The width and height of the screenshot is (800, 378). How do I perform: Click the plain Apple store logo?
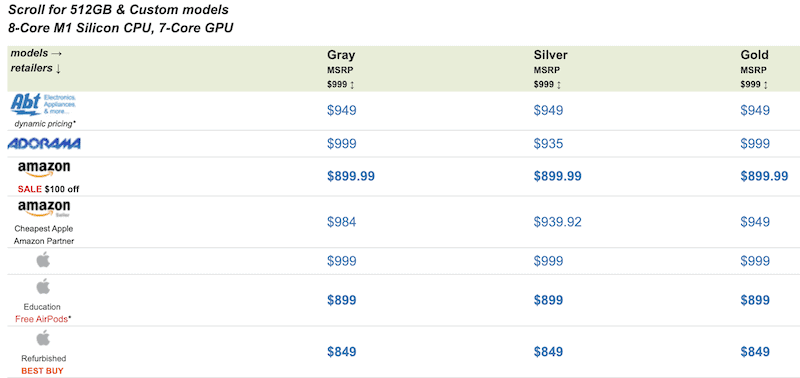coord(43,260)
